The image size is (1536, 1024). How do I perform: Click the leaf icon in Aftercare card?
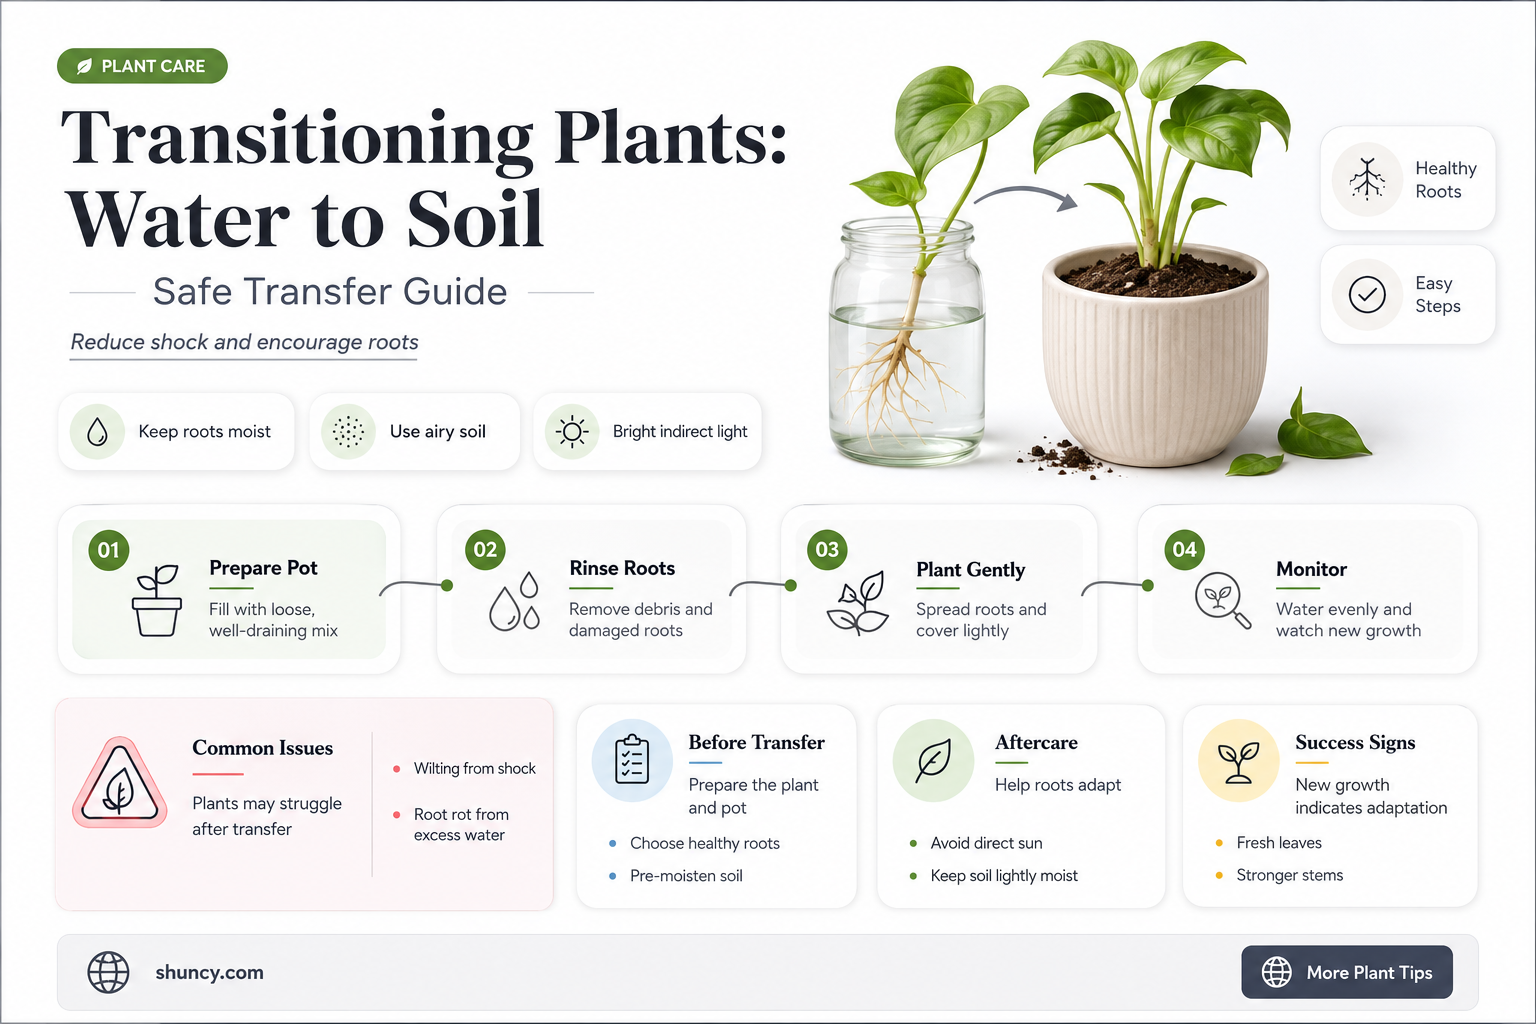pos(933,761)
